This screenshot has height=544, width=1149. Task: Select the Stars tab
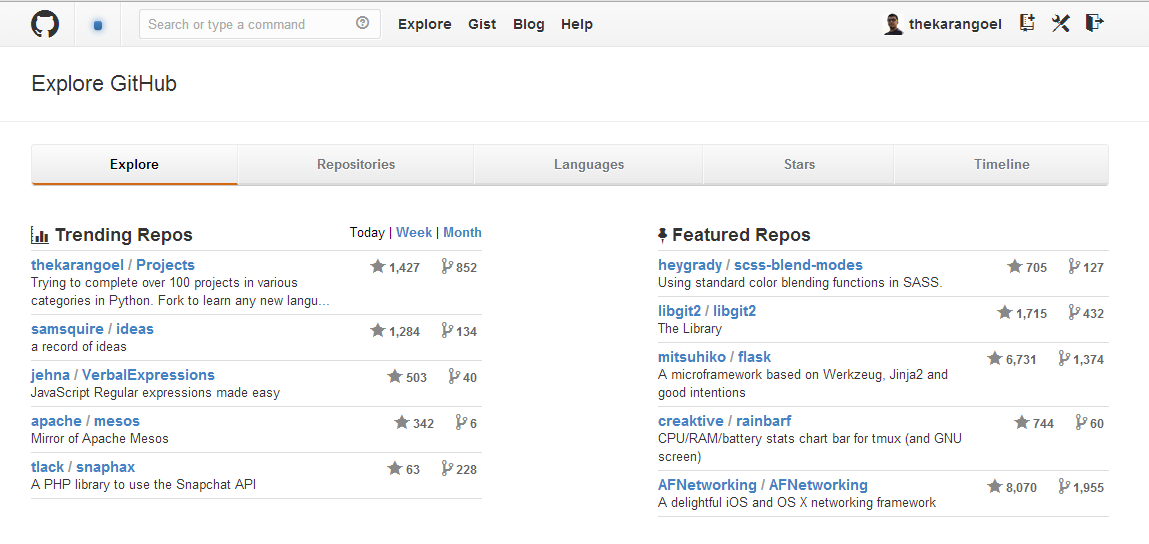pos(799,165)
